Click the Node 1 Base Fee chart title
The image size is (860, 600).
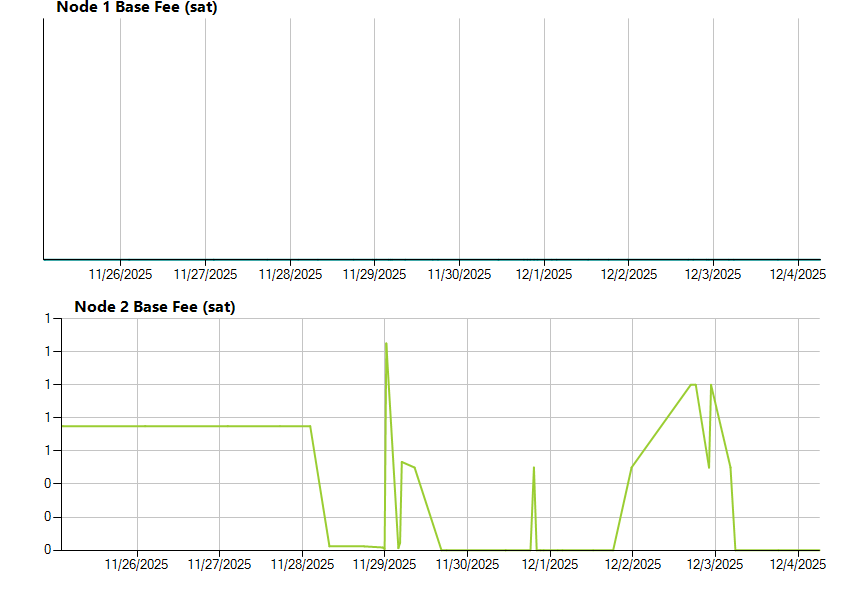[x=137, y=8]
